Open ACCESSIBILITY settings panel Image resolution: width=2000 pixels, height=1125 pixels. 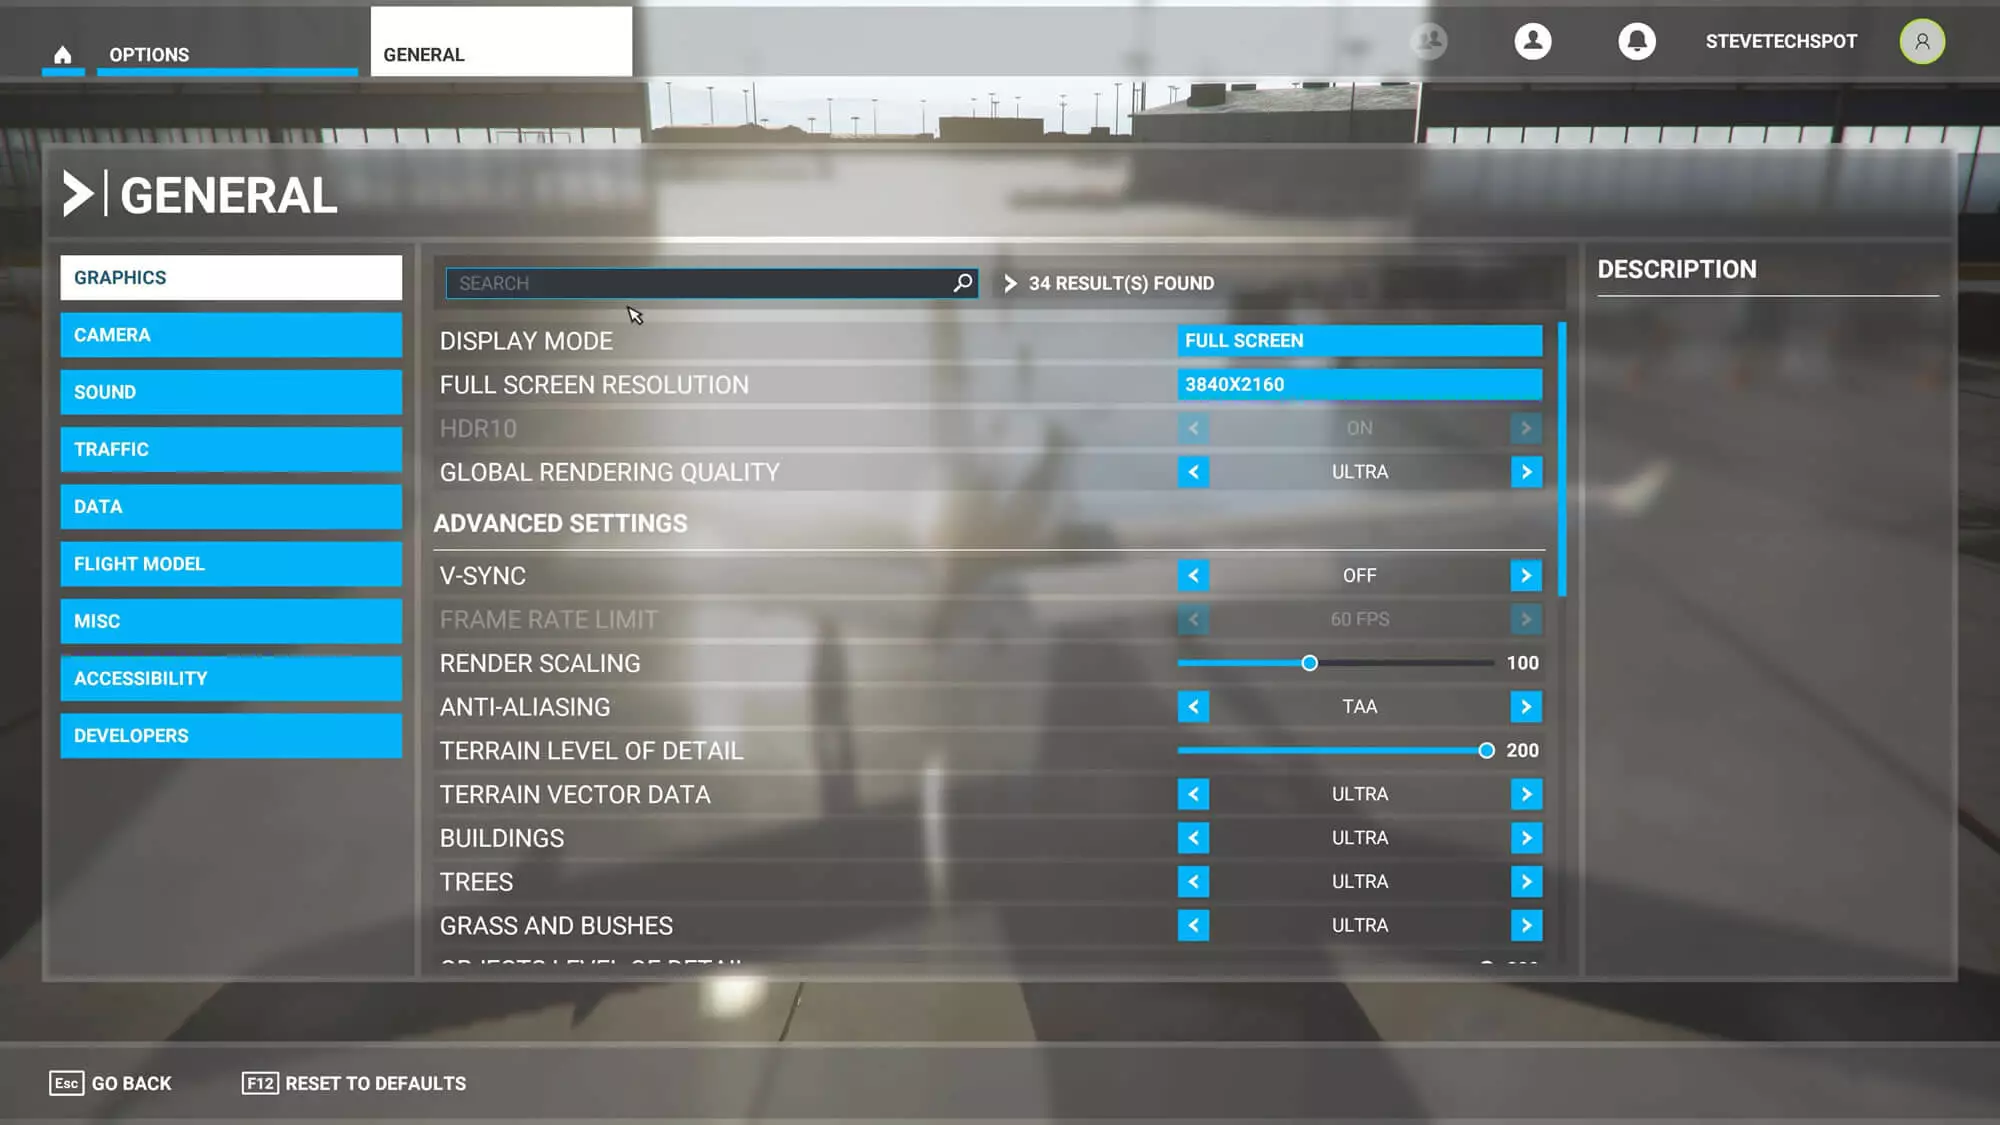tap(229, 677)
